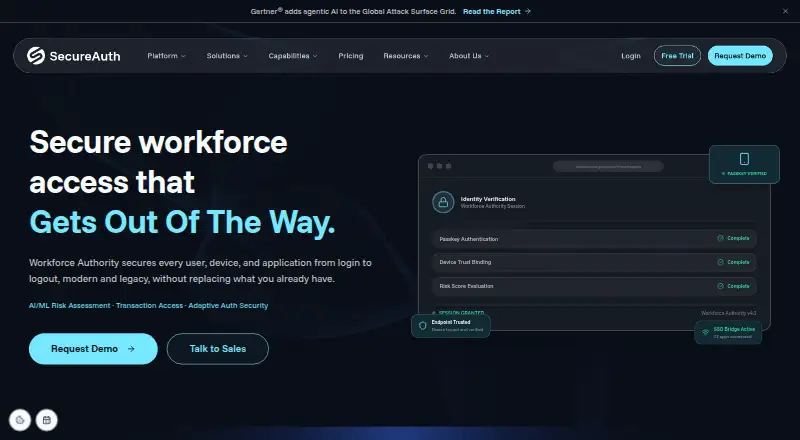The height and width of the screenshot is (440, 800).
Task: Click the Passkey Verified label
Action: click(746, 174)
